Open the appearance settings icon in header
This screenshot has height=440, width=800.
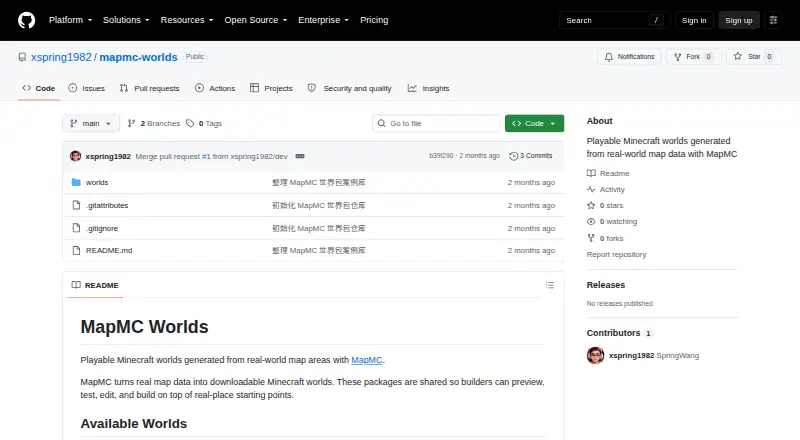click(x=773, y=20)
